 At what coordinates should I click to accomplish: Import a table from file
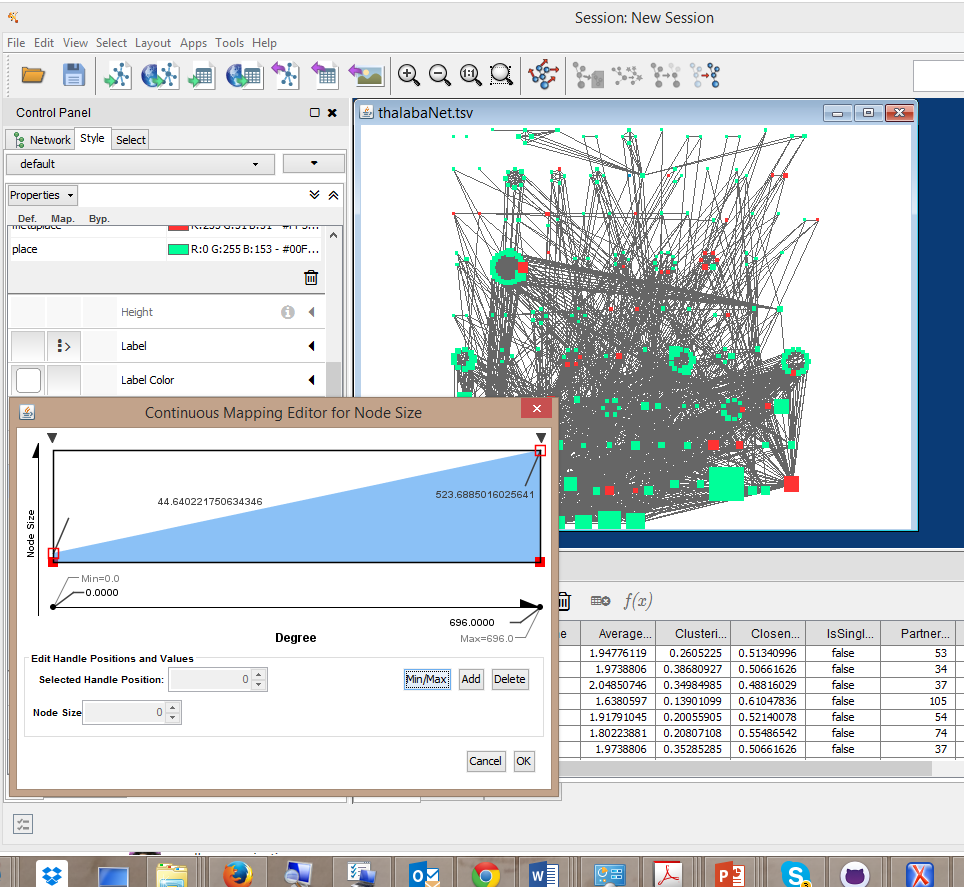(201, 75)
